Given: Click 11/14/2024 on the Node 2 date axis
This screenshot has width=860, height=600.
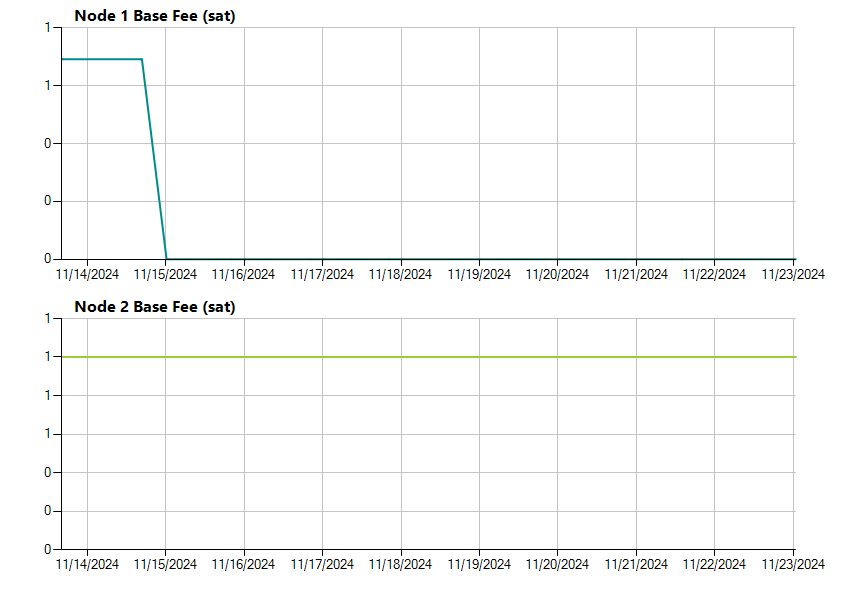Looking at the screenshot, I should point(87,565).
